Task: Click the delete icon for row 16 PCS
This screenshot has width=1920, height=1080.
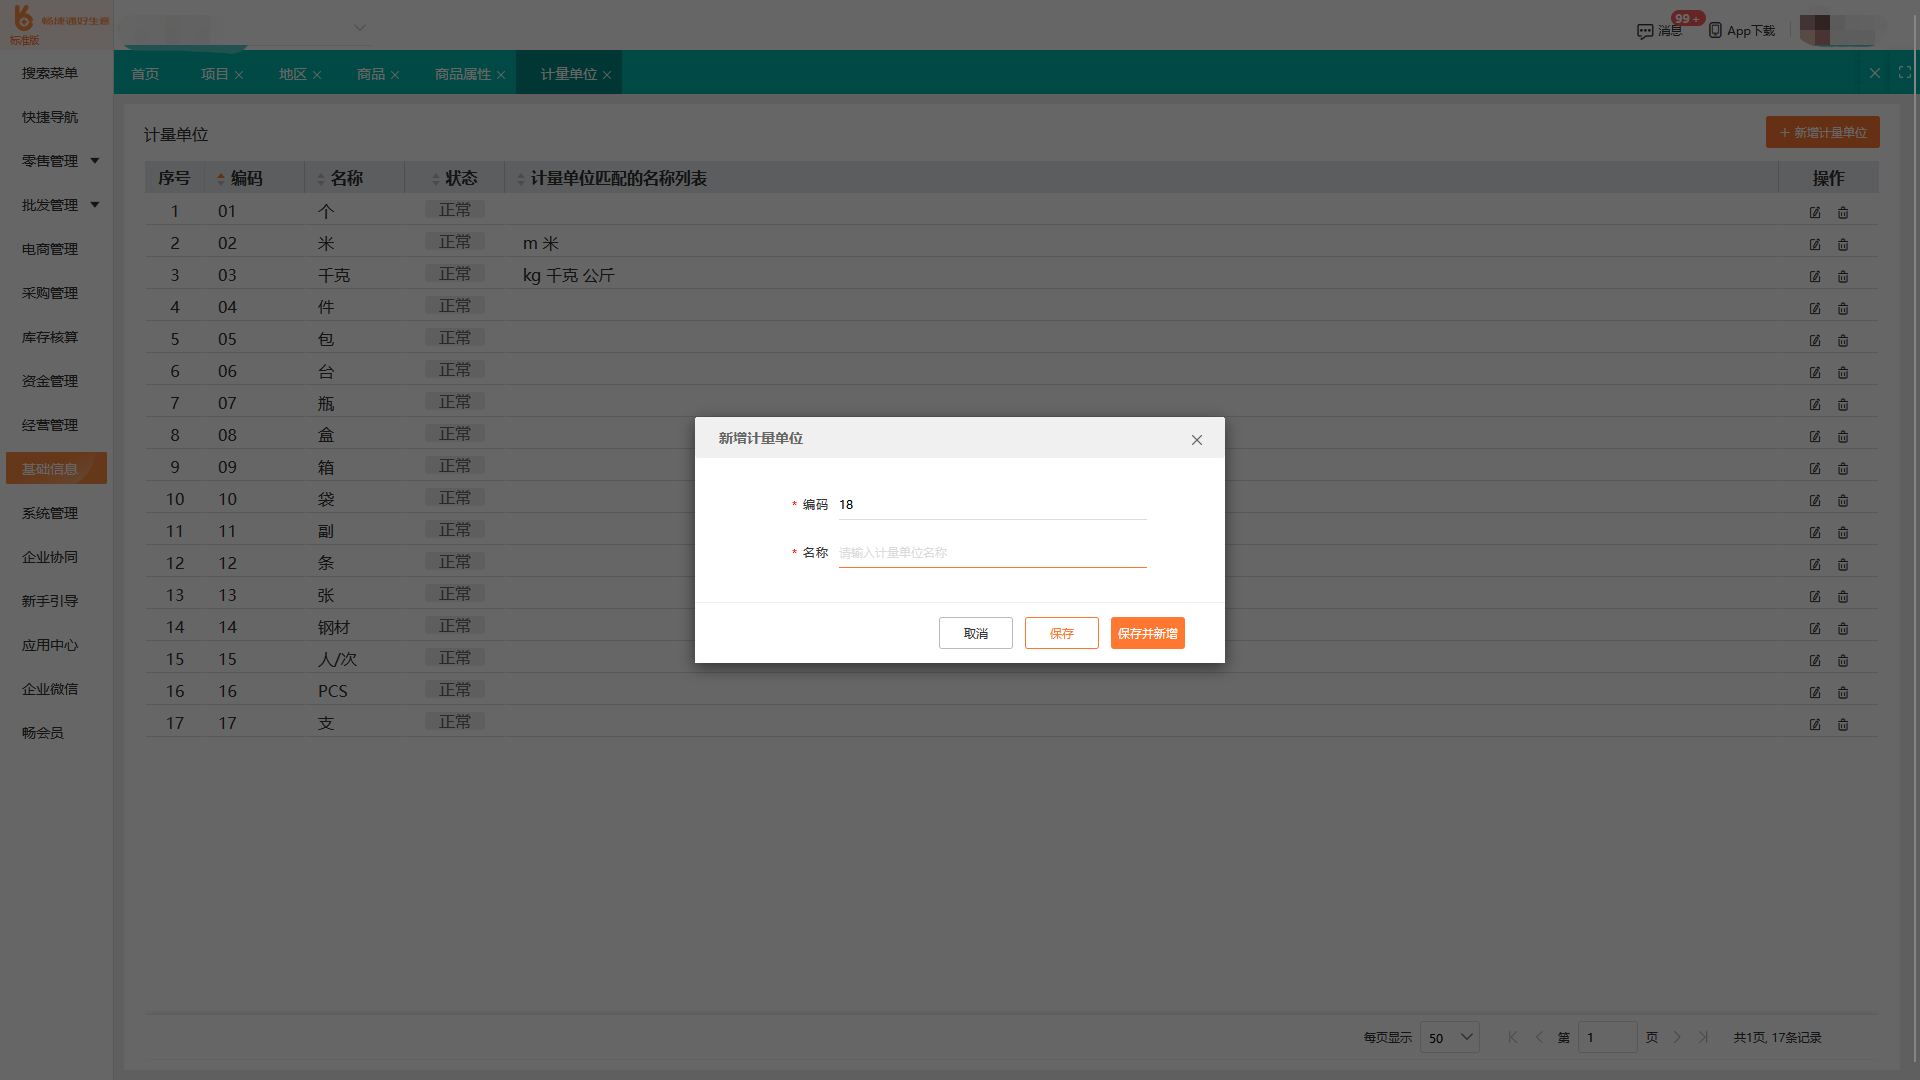Action: pos(1844,691)
